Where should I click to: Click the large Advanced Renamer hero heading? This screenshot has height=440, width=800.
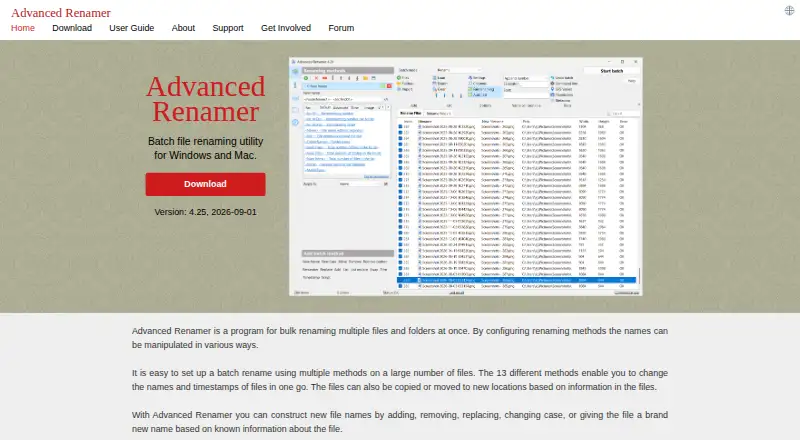(206, 99)
